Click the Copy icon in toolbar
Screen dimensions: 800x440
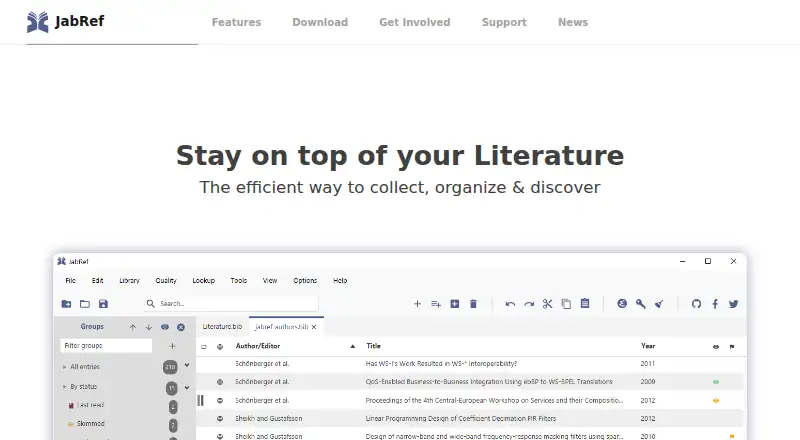click(x=566, y=304)
